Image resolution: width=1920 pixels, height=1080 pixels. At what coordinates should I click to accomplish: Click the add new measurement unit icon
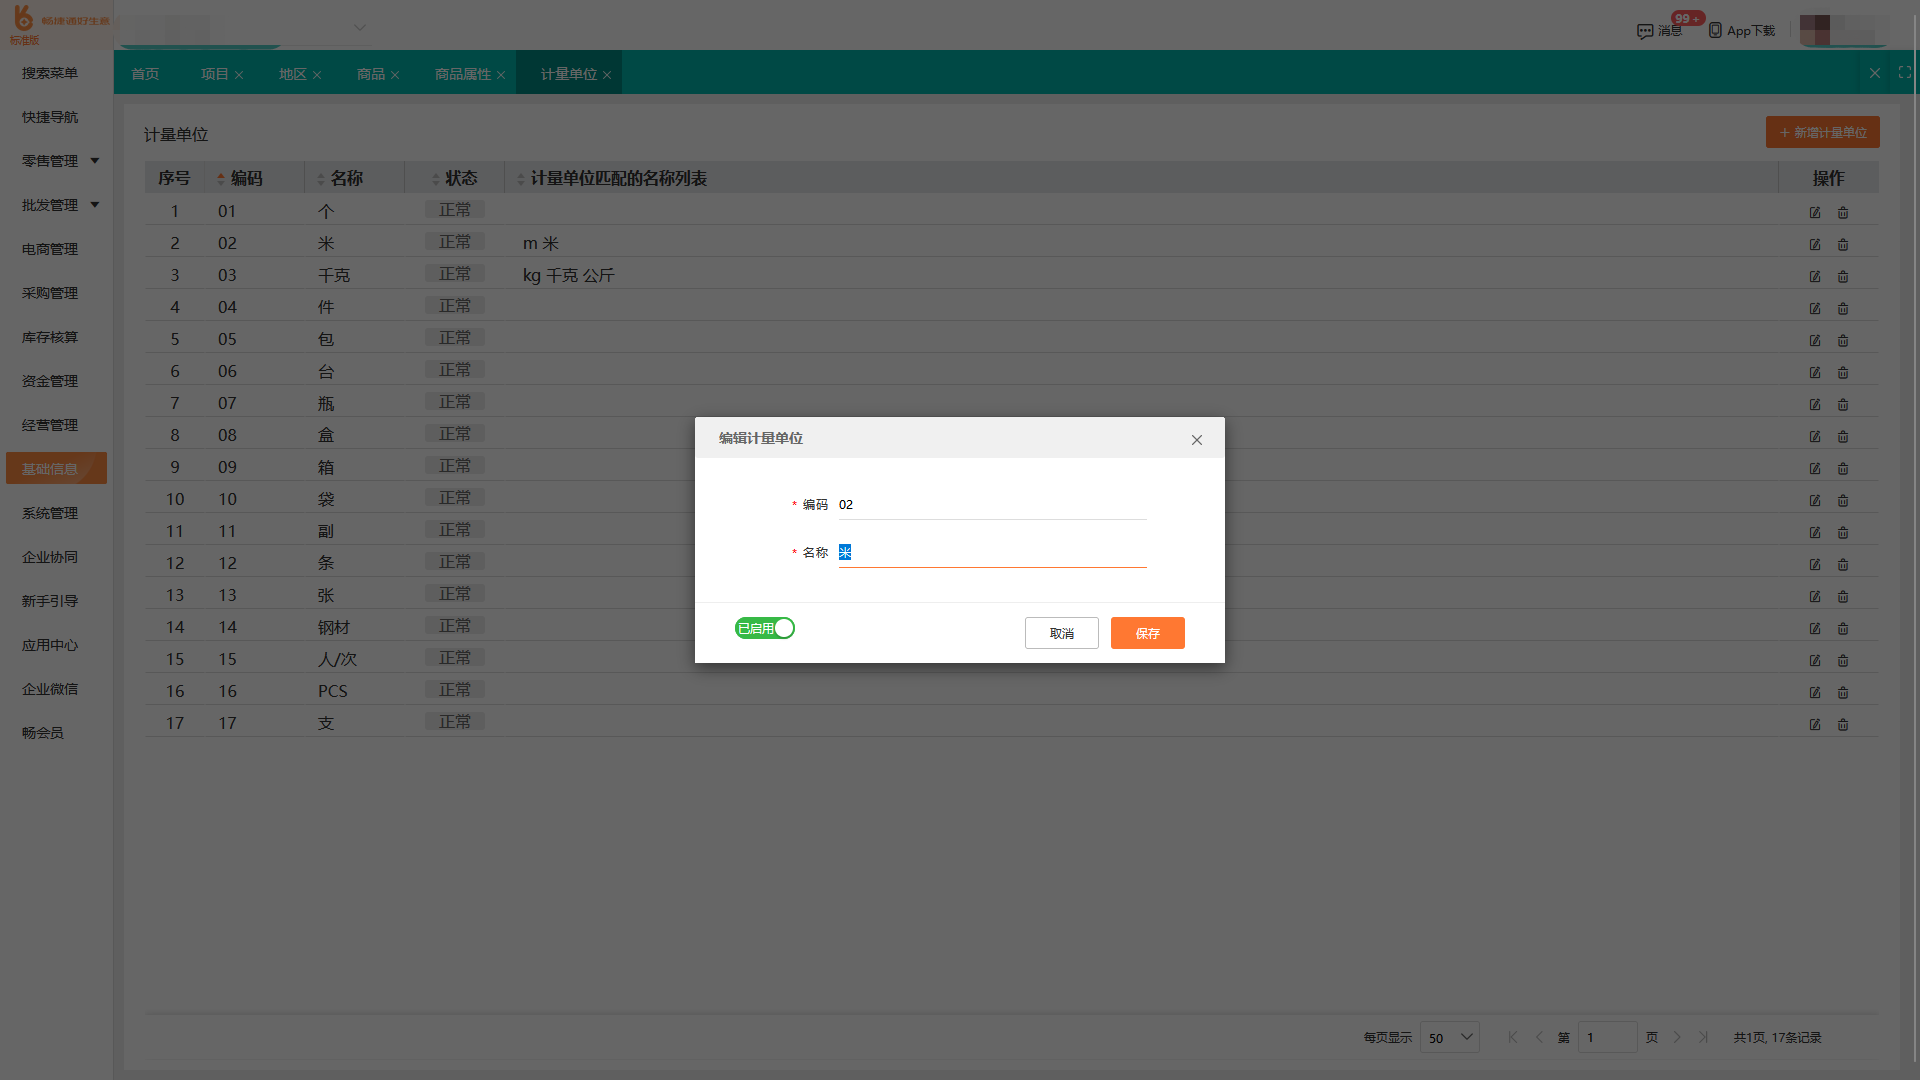click(1822, 132)
